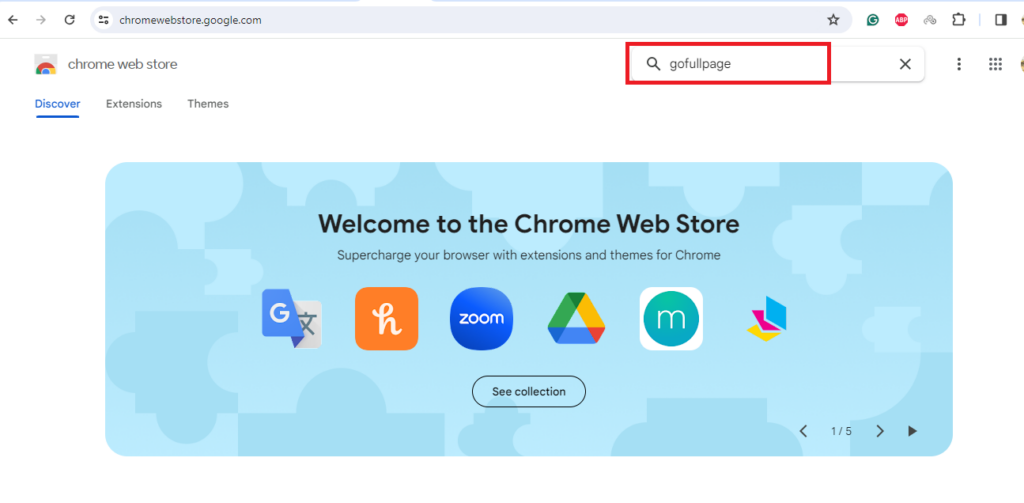Screen dimensions: 1024x503
Task: Click the Supercharge your browser subtitle text
Action: (x=529, y=255)
